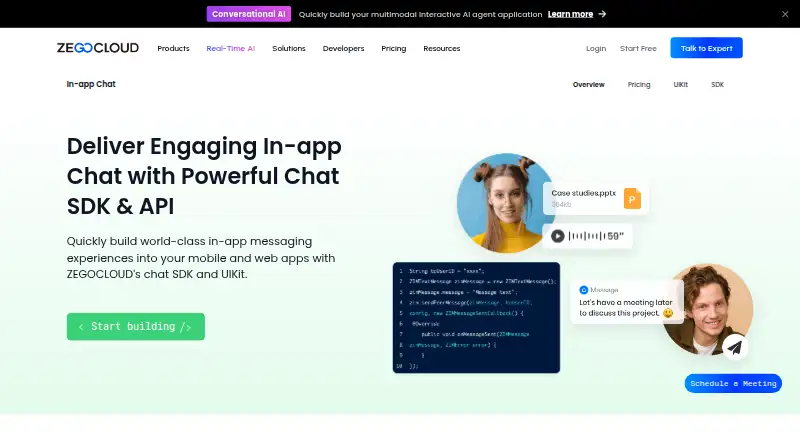This screenshot has width=800, height=440.
Task: Click the Schedule a Meeting button
Action: coord(733,383)
